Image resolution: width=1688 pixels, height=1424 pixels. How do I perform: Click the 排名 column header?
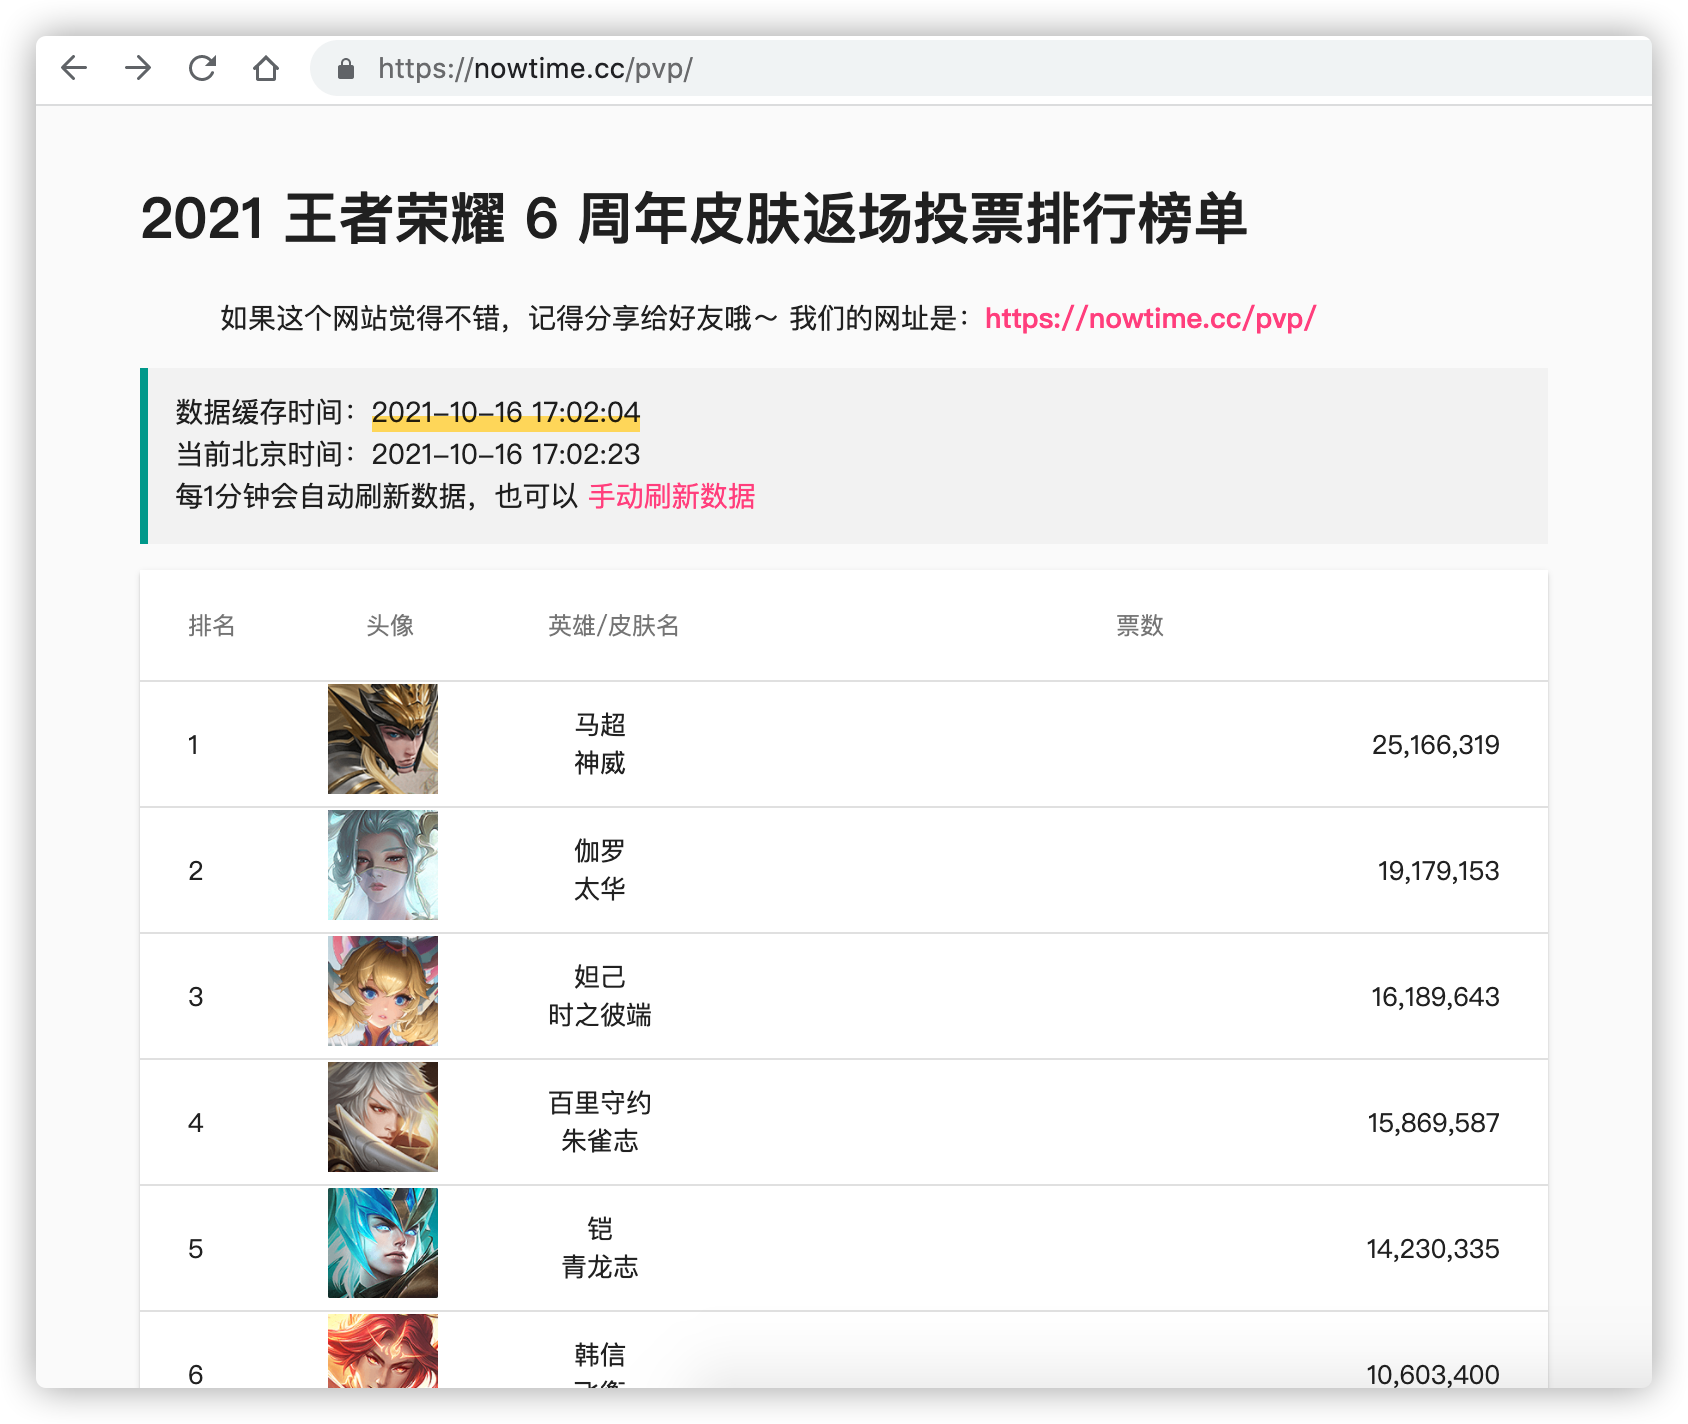click(x=212, y=626)
